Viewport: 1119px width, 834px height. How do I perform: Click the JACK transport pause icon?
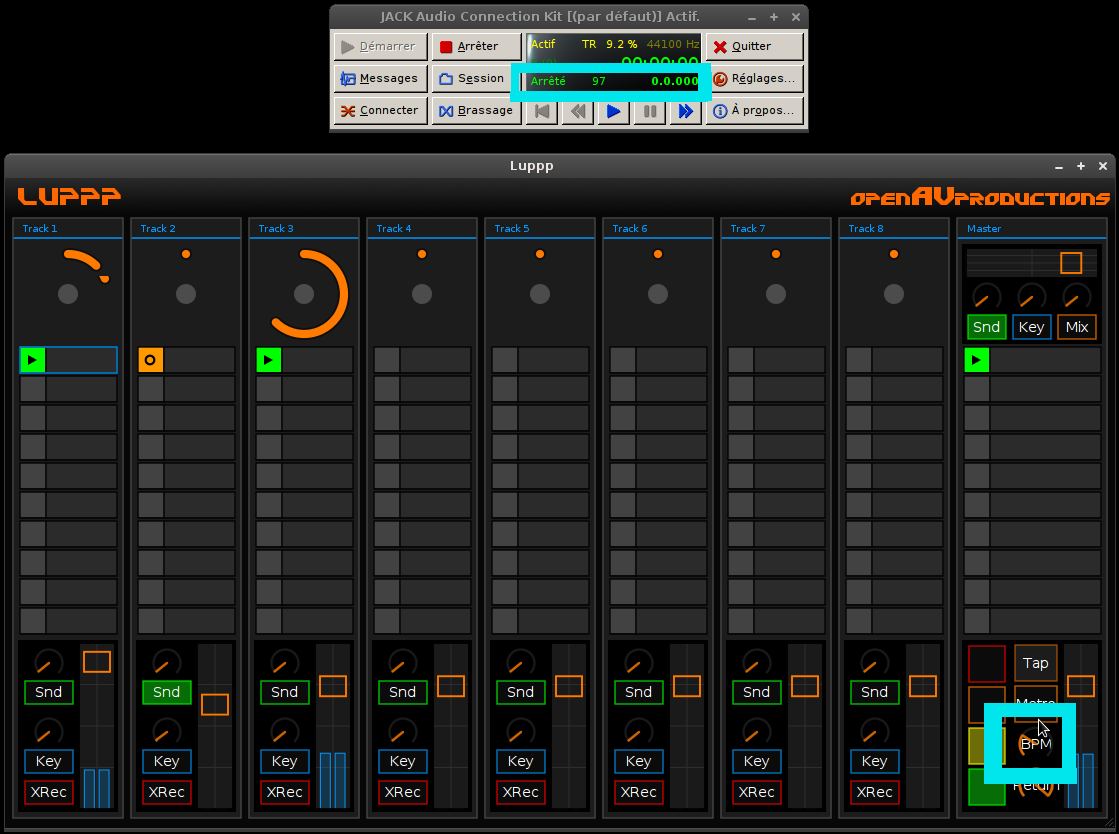pos(650,111)
